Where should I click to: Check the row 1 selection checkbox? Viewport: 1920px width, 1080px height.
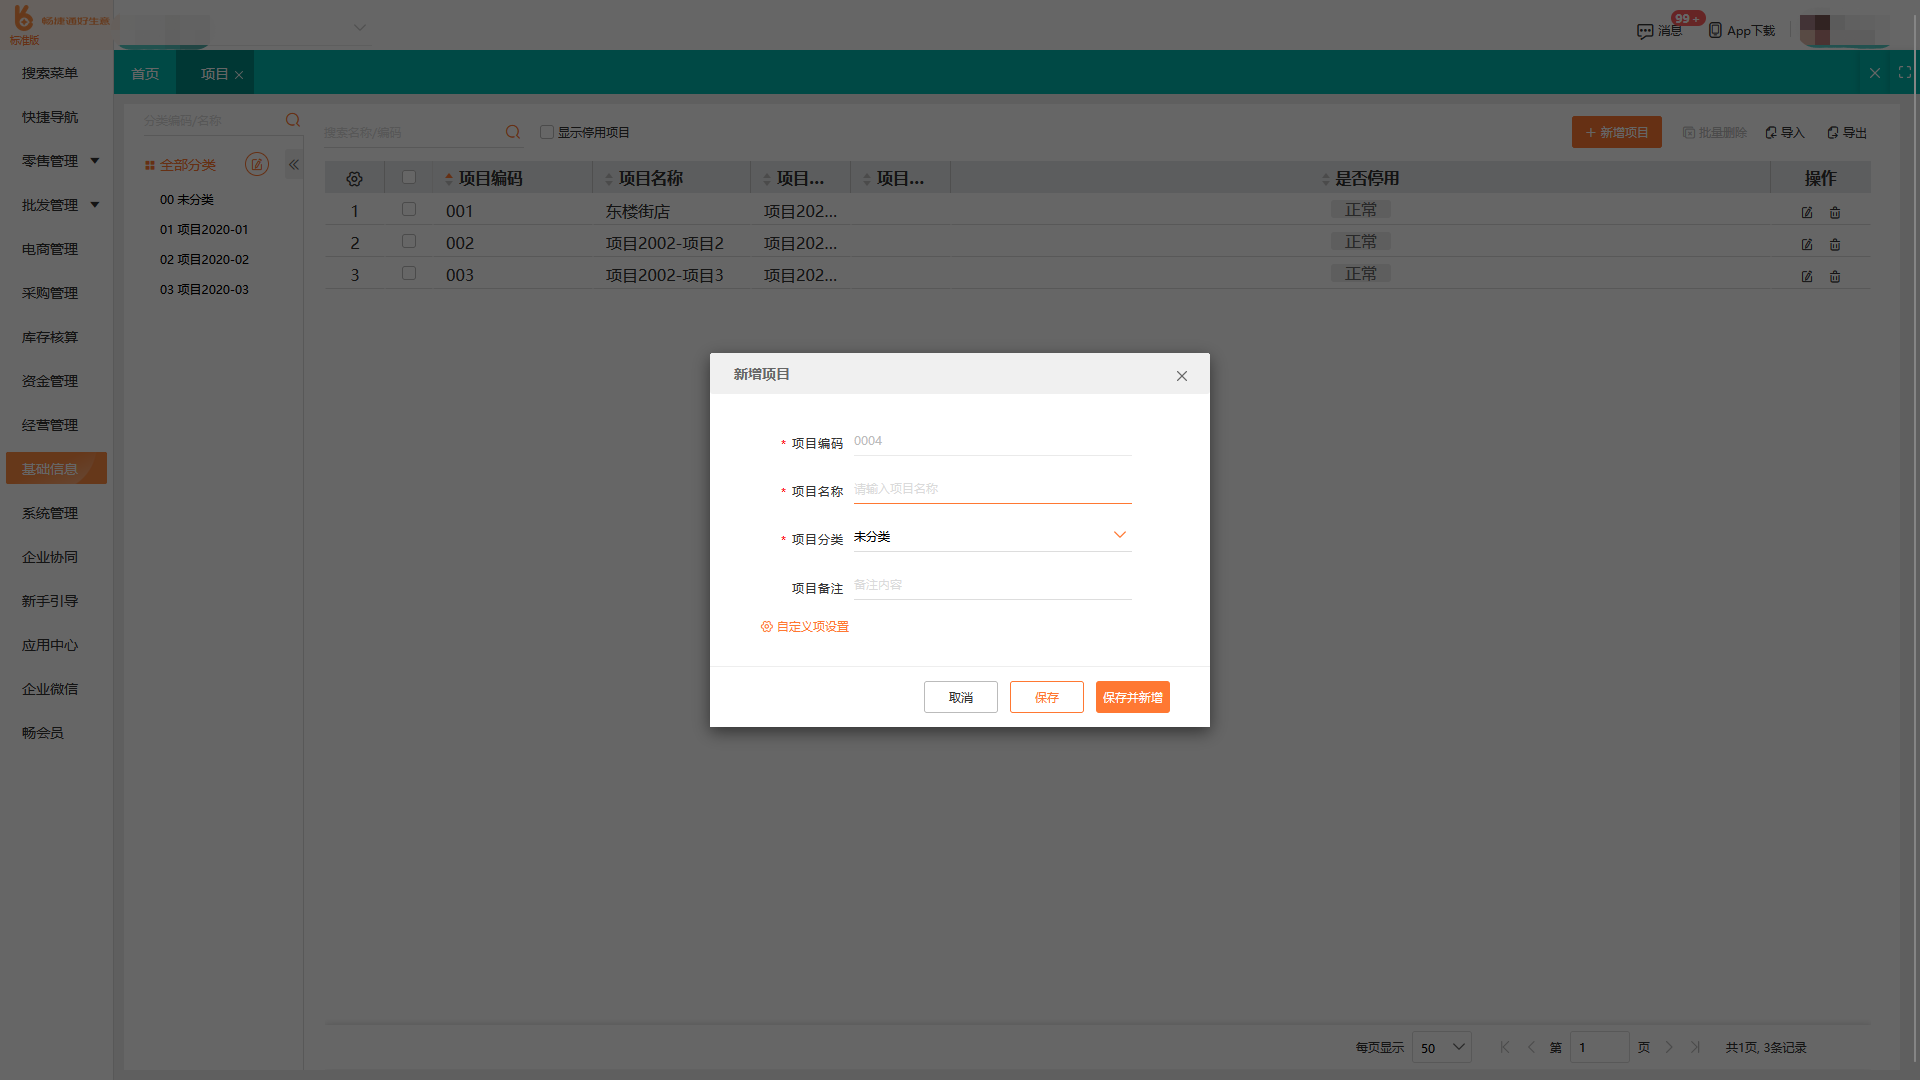coord(409,210)
